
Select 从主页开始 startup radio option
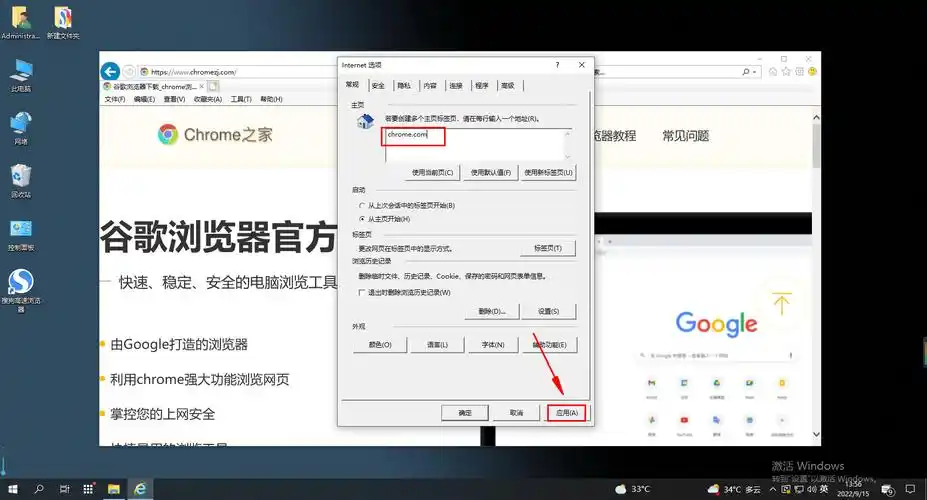362,218
